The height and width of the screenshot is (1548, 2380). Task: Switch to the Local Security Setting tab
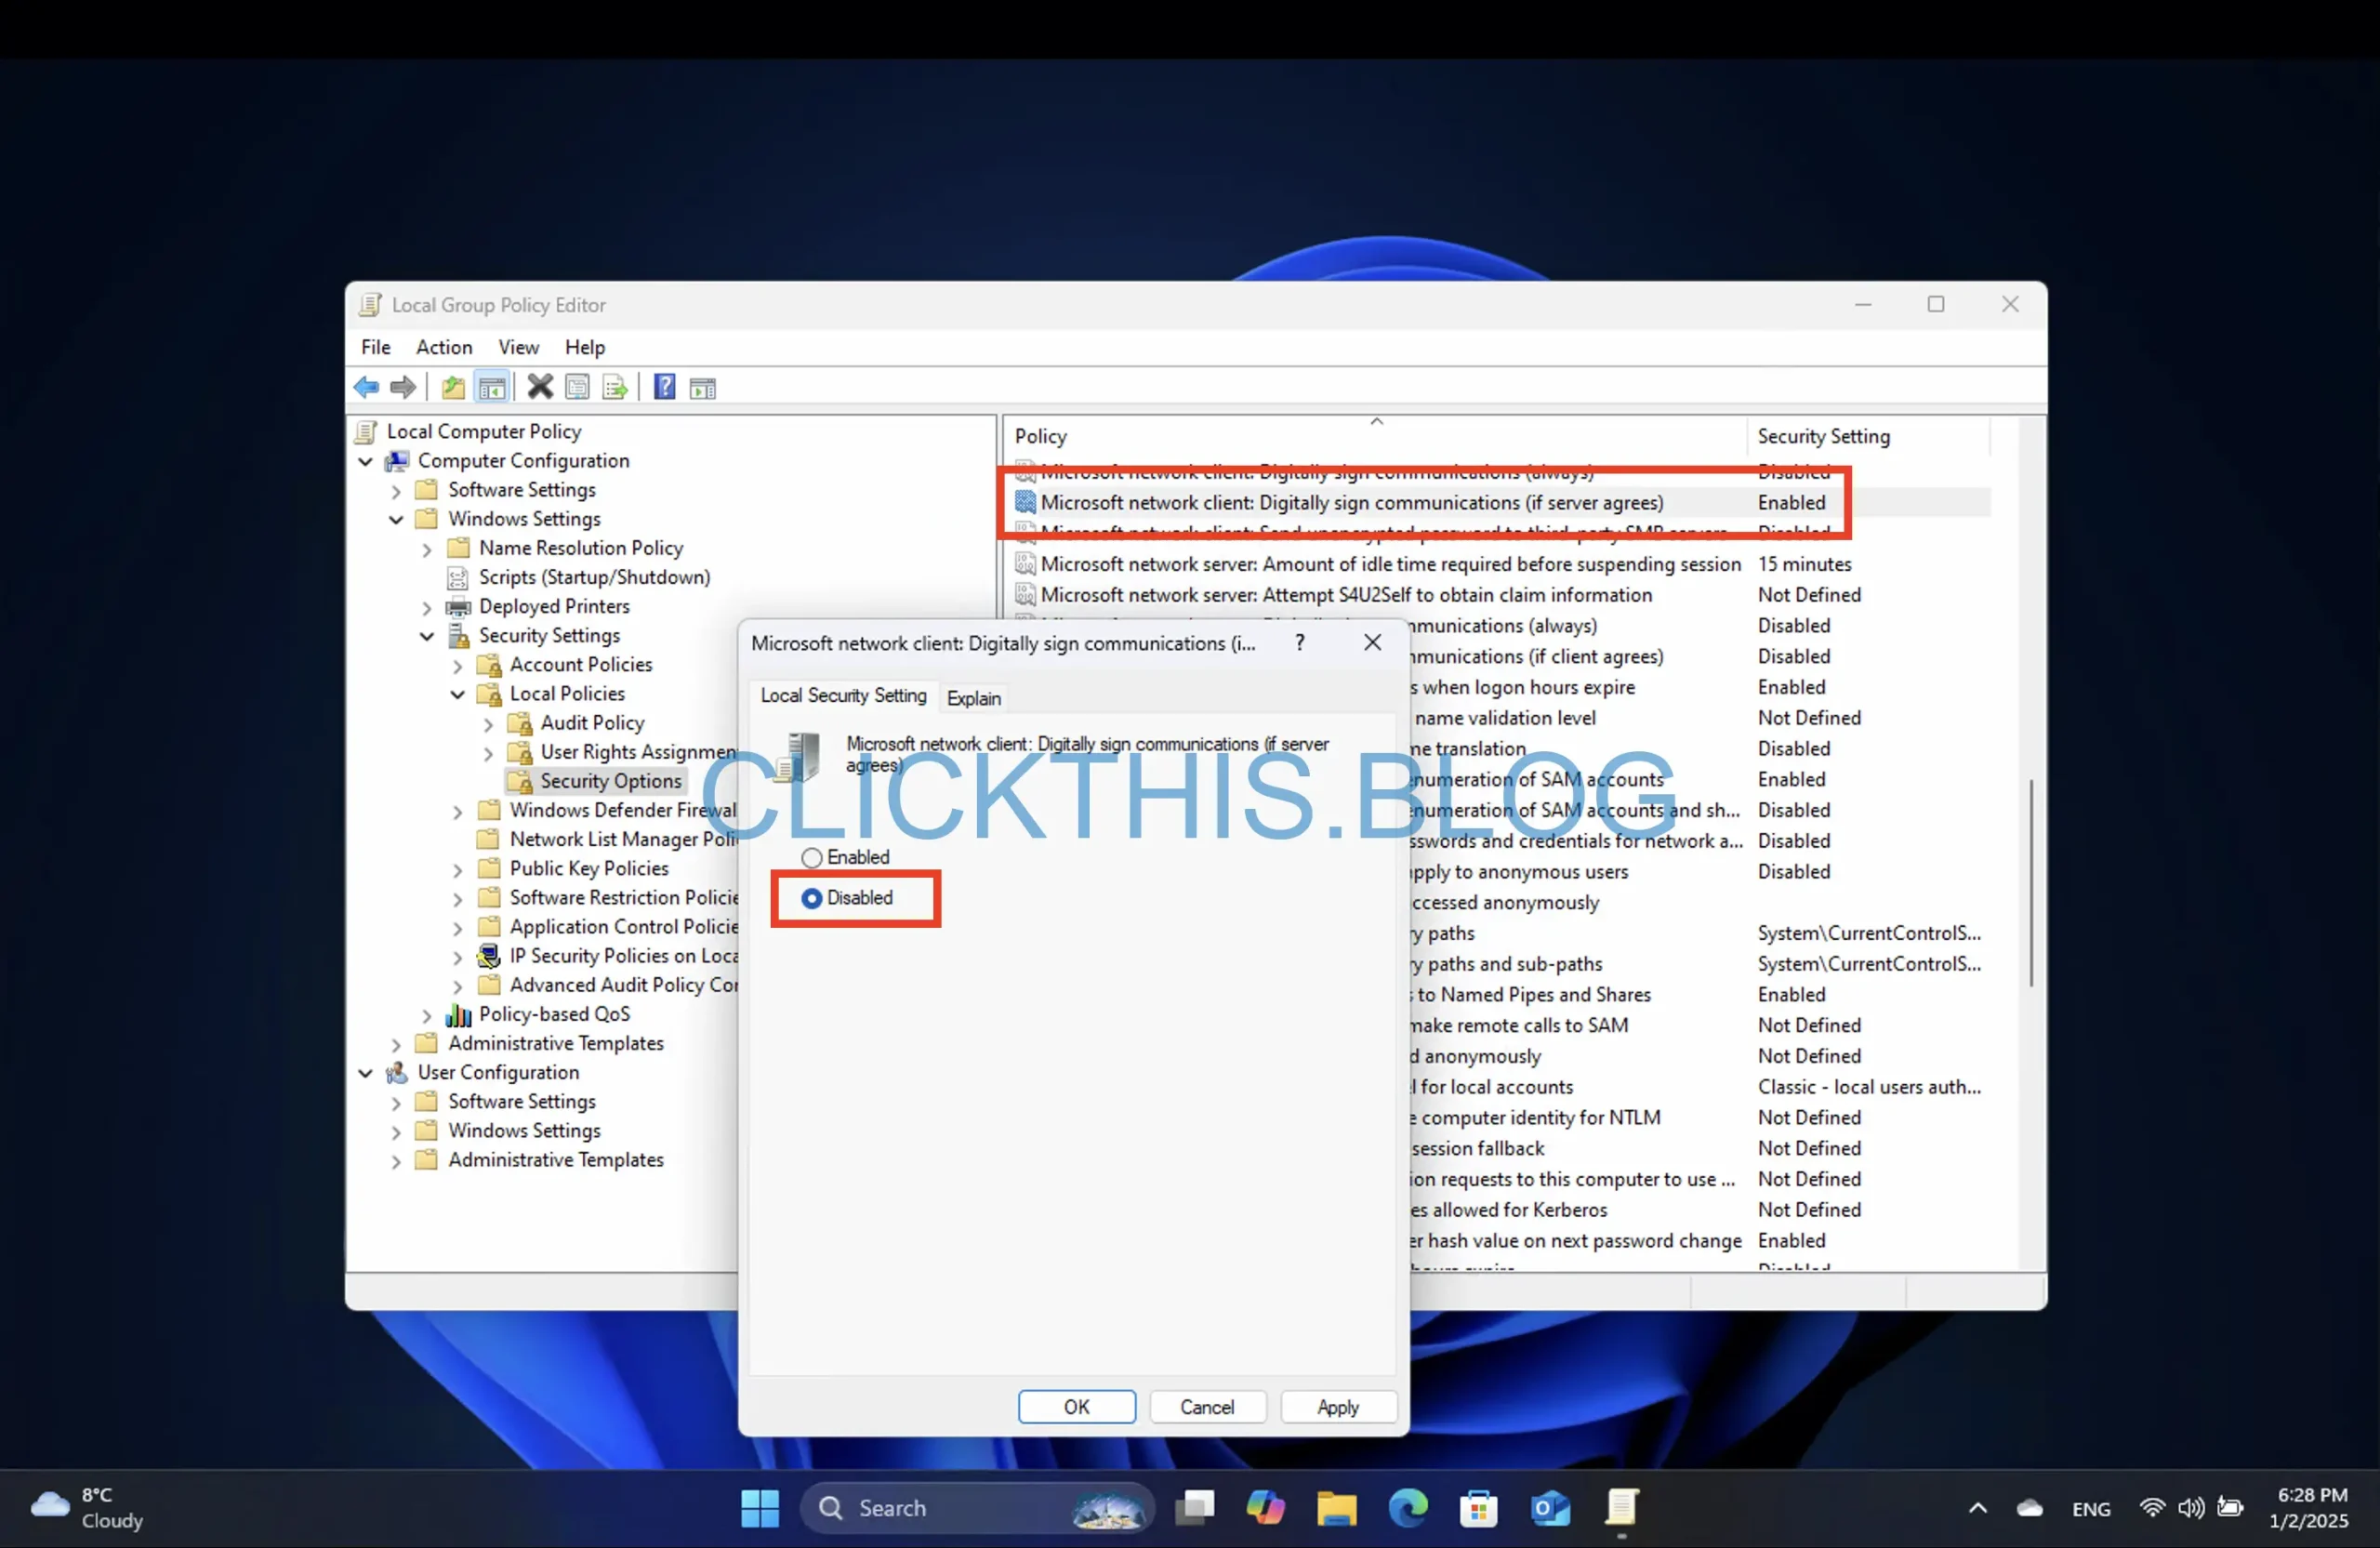click(x=844, y=695)
